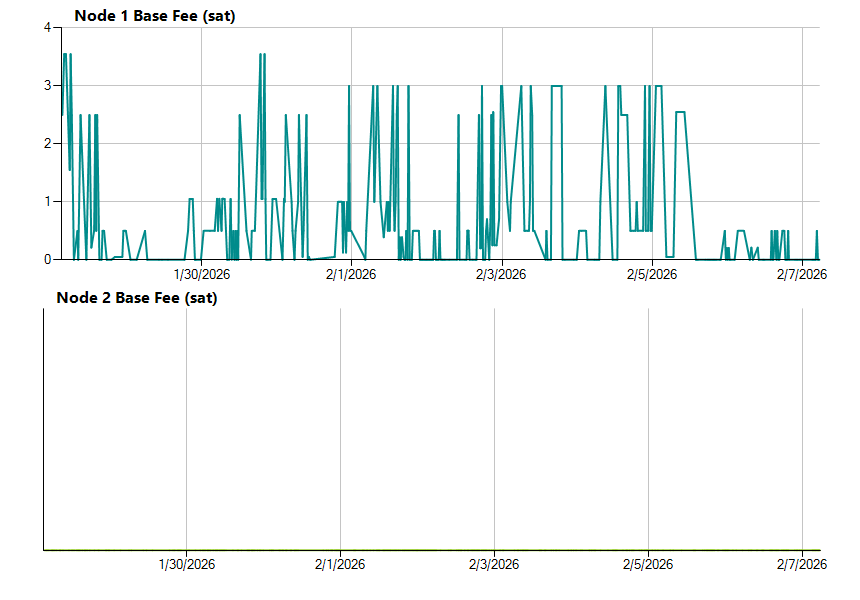The image size is (860, 600).
Task: Click 2/3/2026 date label under Node 2 chart
Action: pyautogui.click(x=494, y=565)
